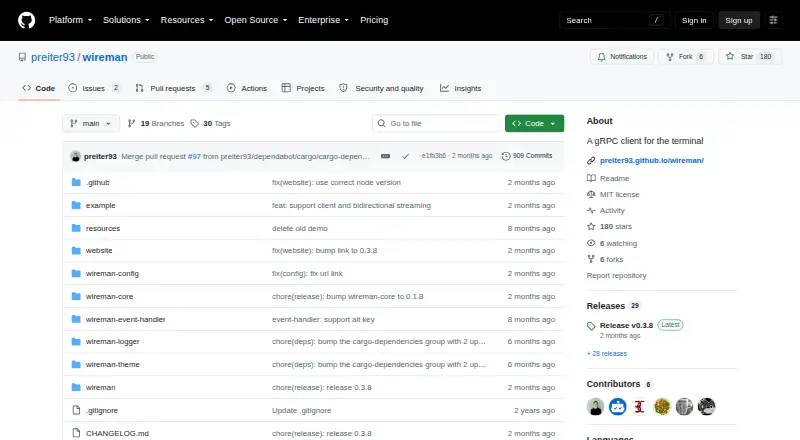
Task: Switch to the Actions tab
Action: coord(247,88)
